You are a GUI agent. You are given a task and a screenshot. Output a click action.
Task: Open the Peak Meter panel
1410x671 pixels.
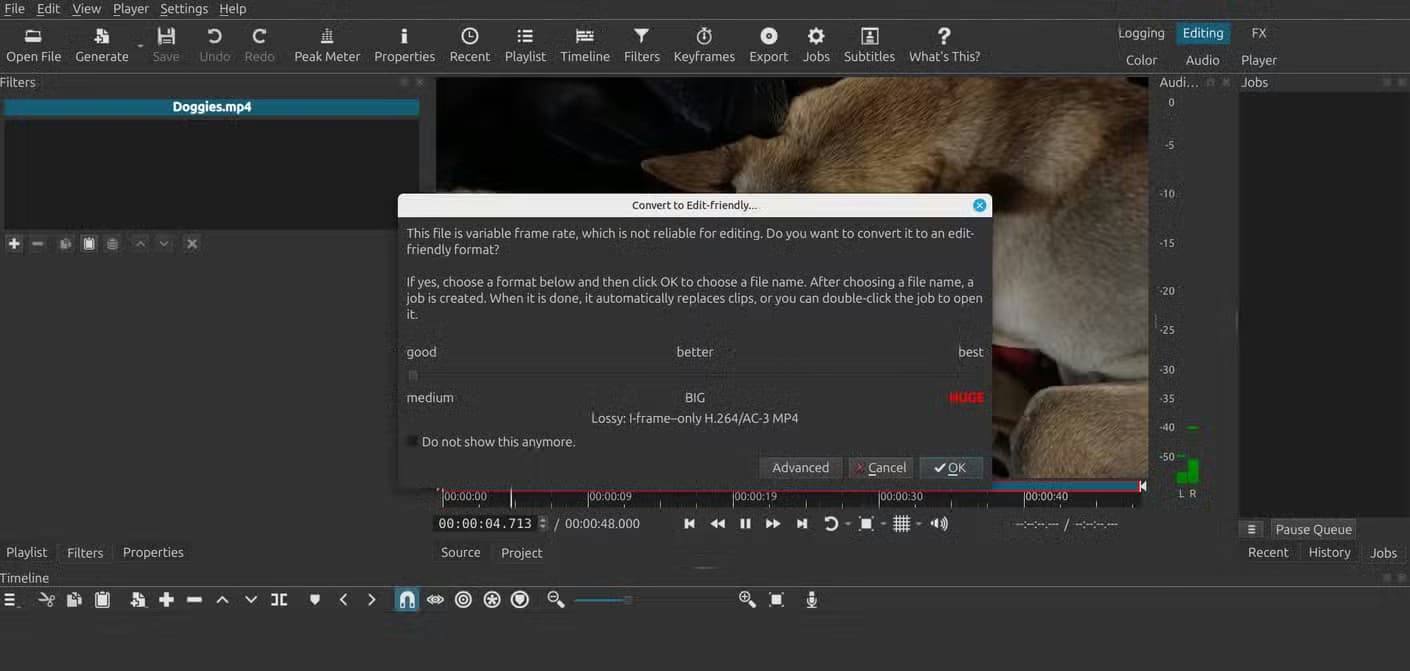coord(327,45)
